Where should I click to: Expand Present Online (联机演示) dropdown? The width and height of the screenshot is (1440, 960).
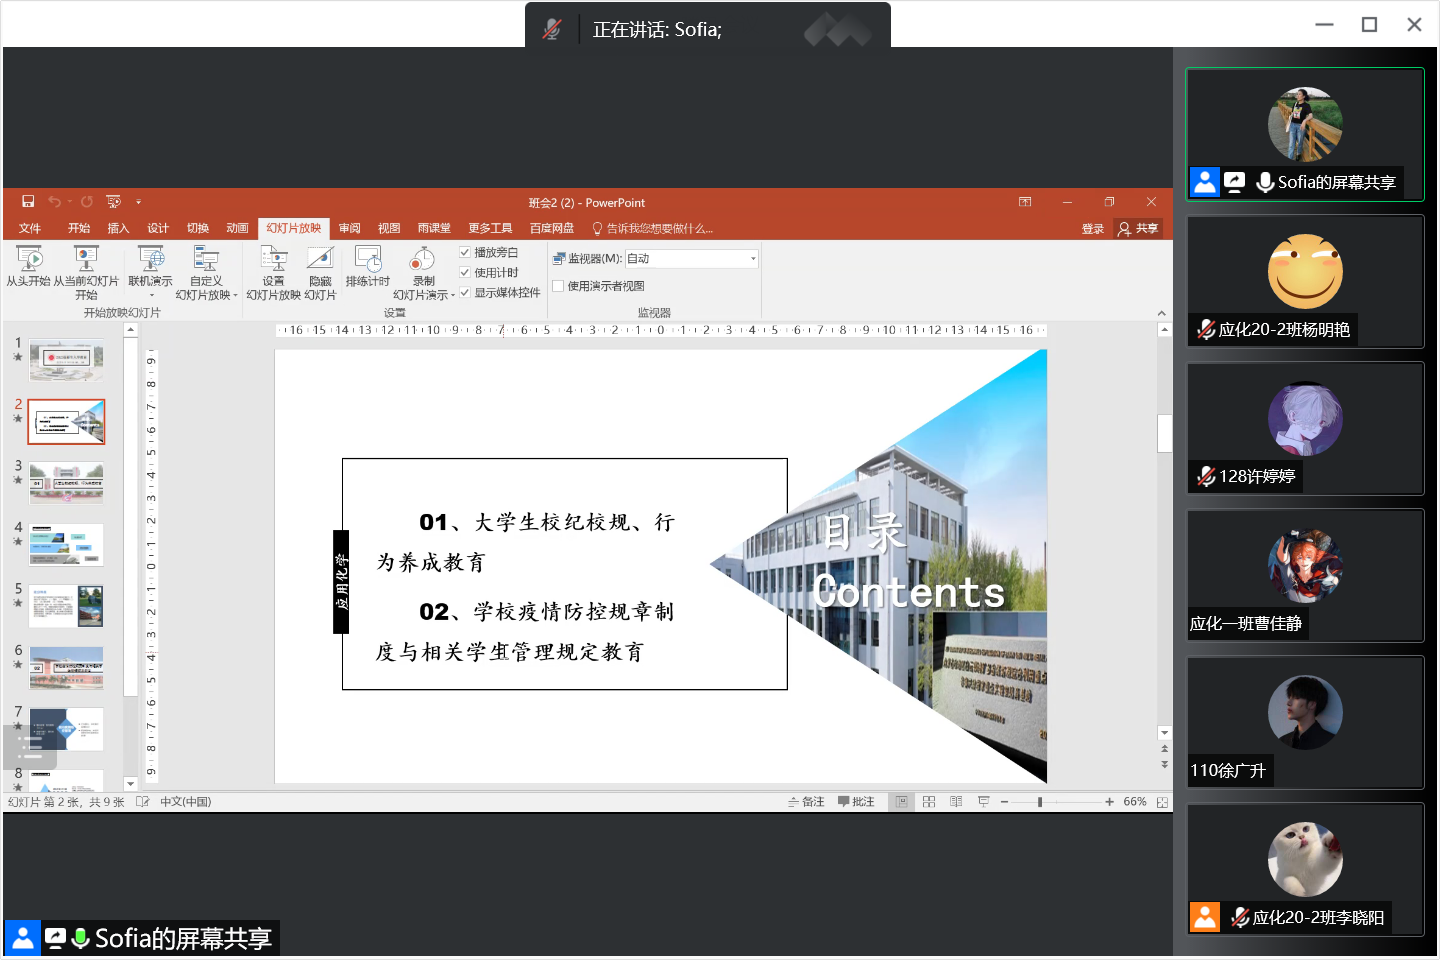point(151,295)
